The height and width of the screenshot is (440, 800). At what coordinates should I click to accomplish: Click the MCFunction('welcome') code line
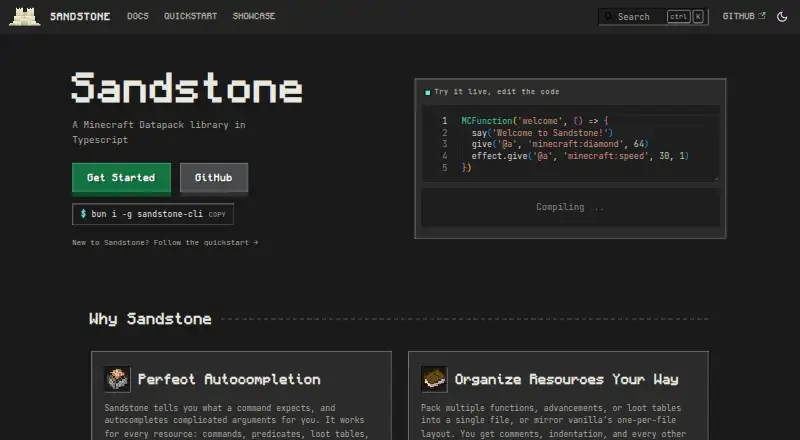point(535,121)
